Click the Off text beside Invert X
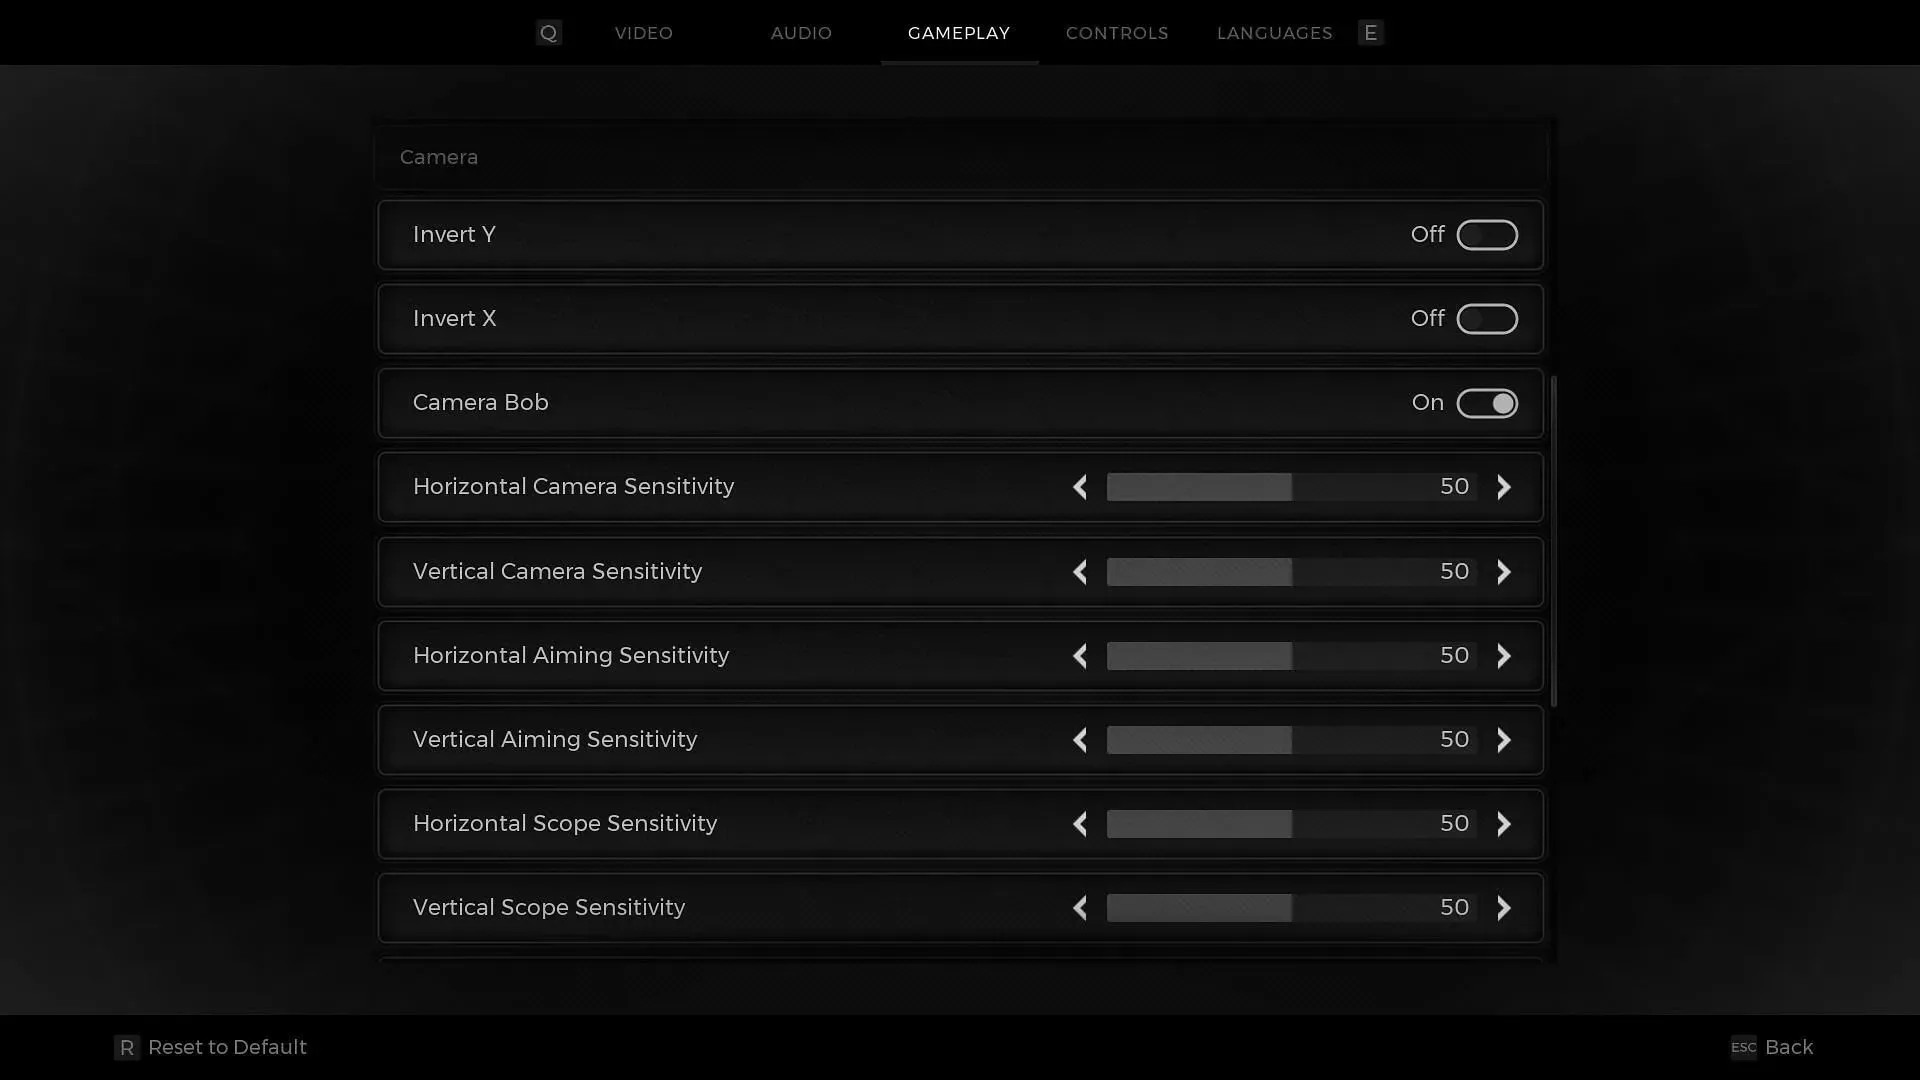The image size is (1920, 1080). click(x=1428, y=319)
